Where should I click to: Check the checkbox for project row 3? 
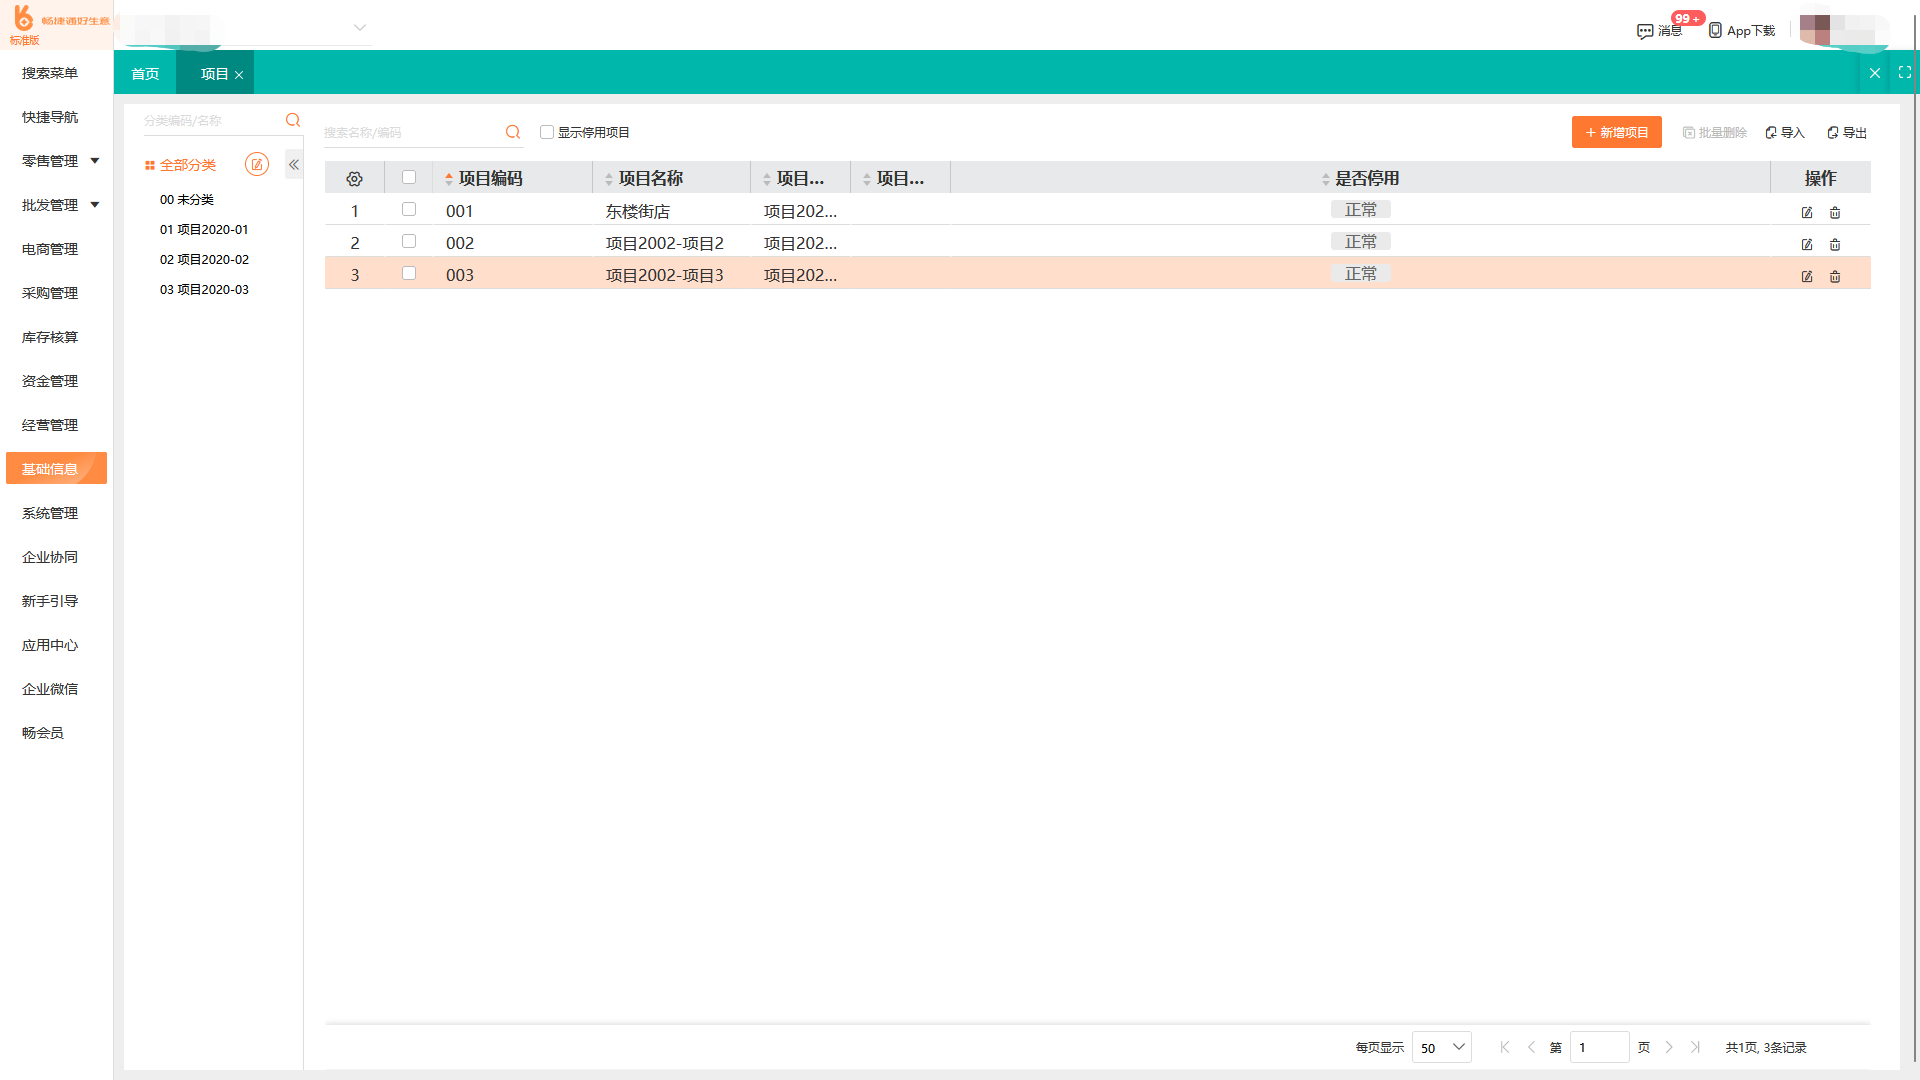tap(409, 273)
